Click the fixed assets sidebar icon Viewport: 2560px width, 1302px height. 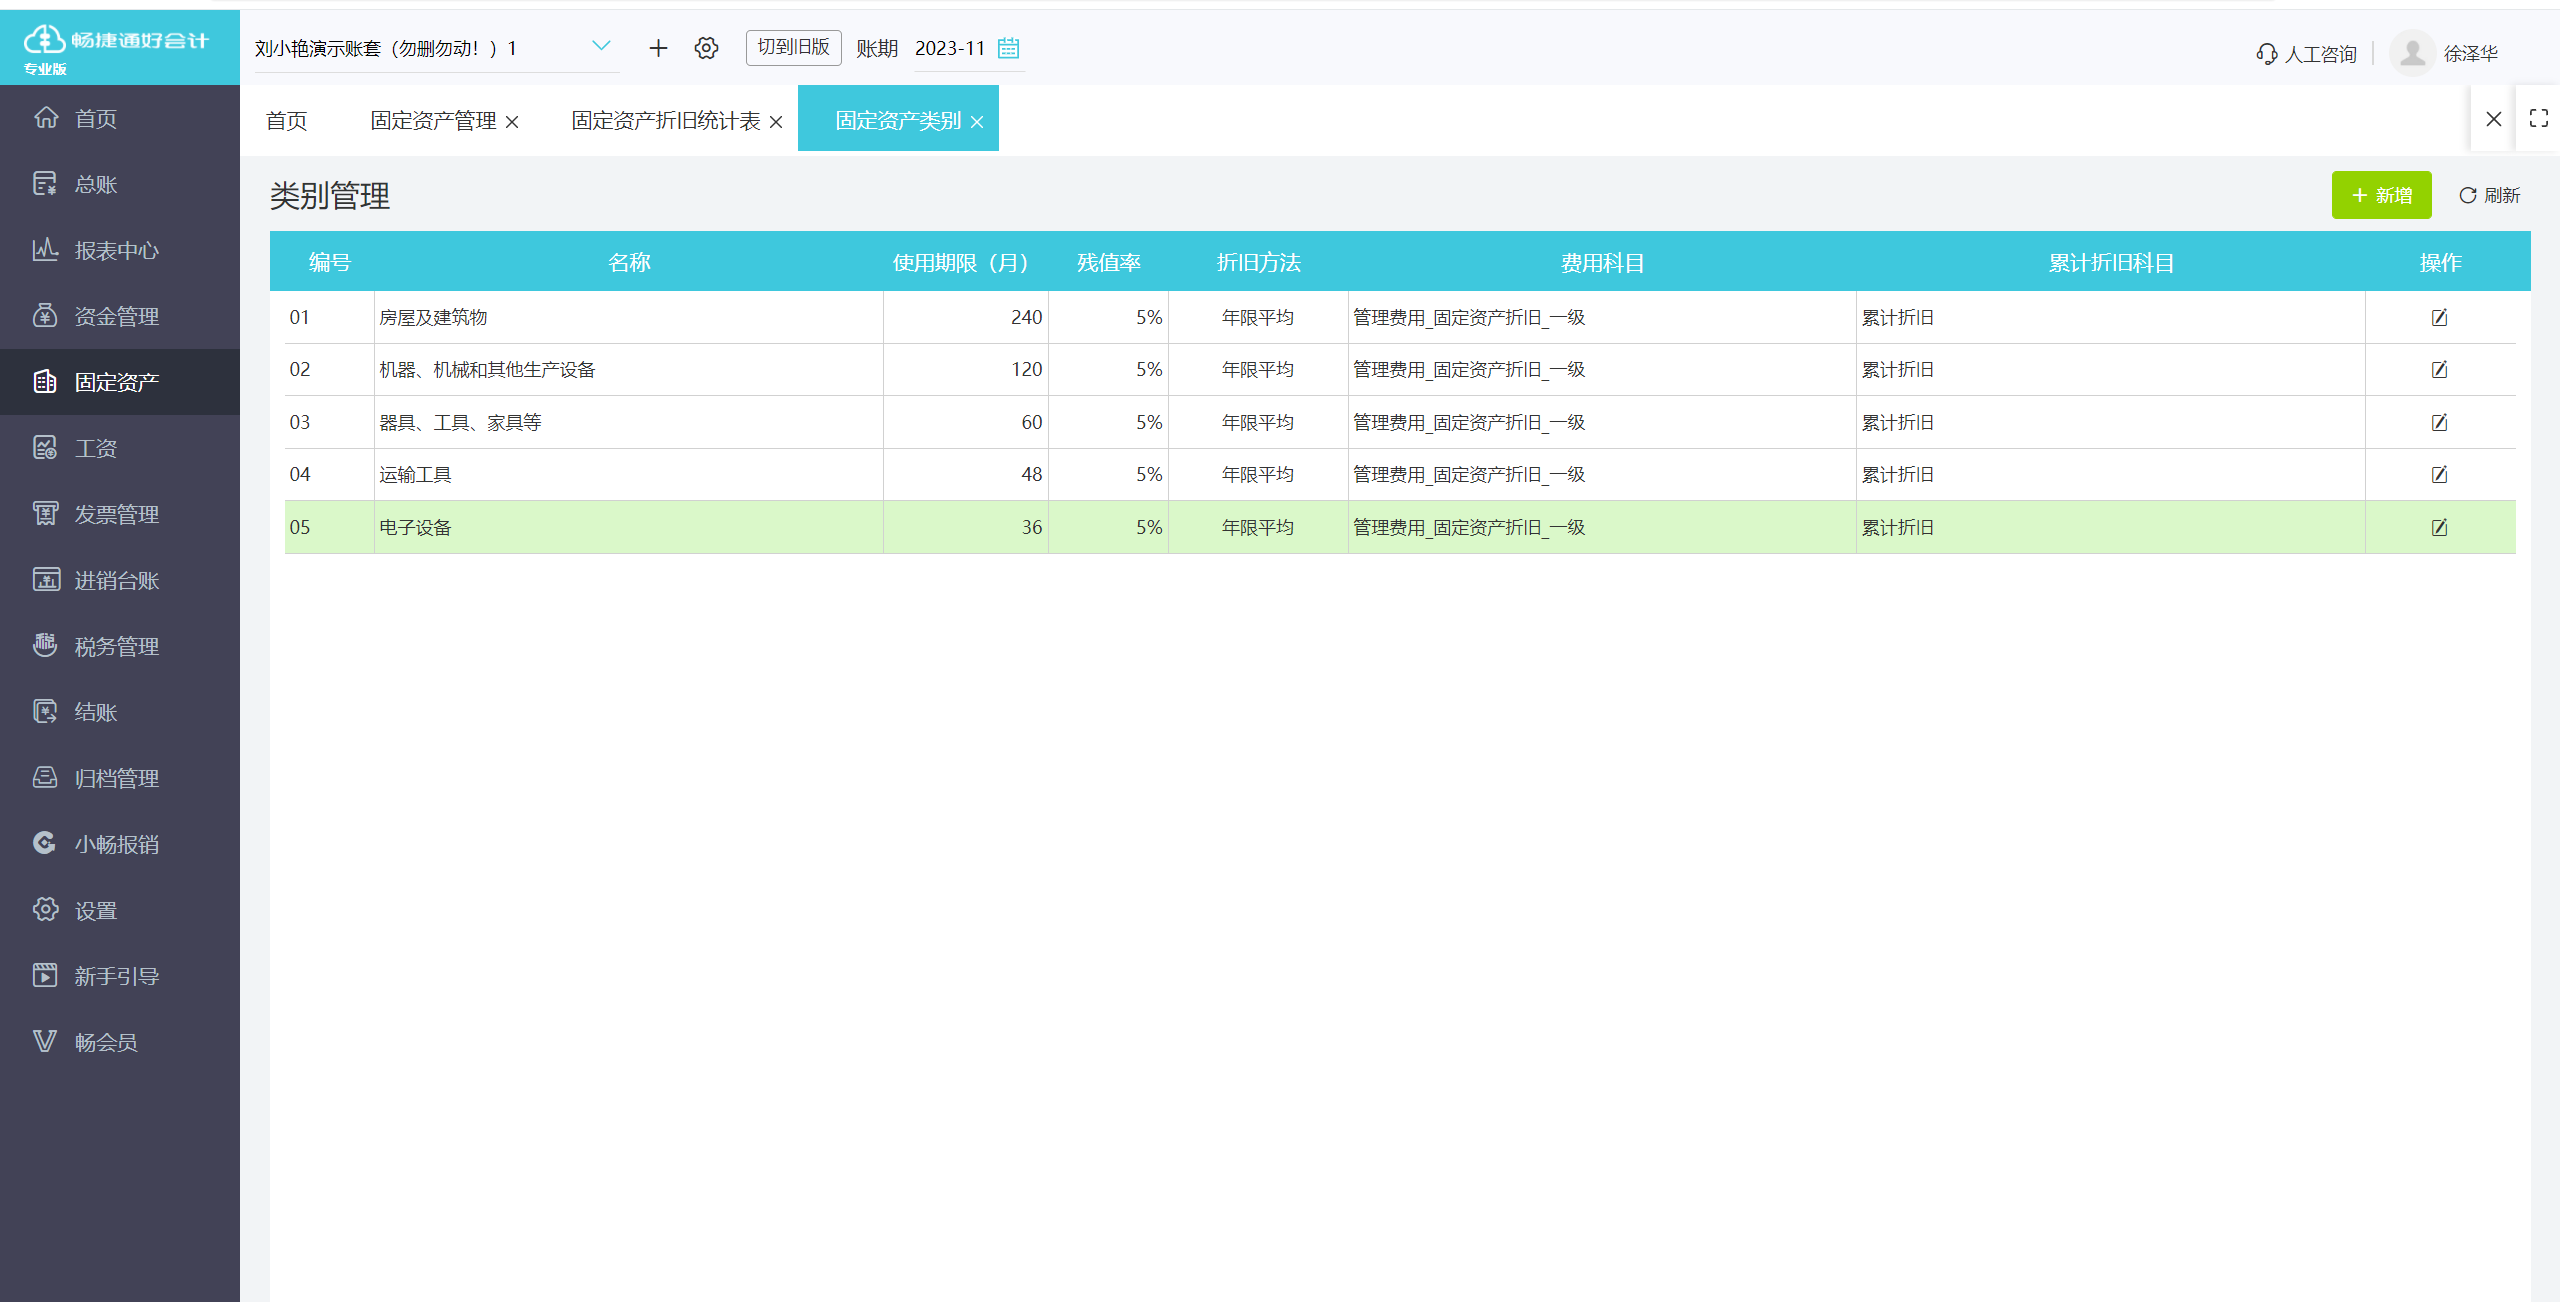tap(45, 382)
